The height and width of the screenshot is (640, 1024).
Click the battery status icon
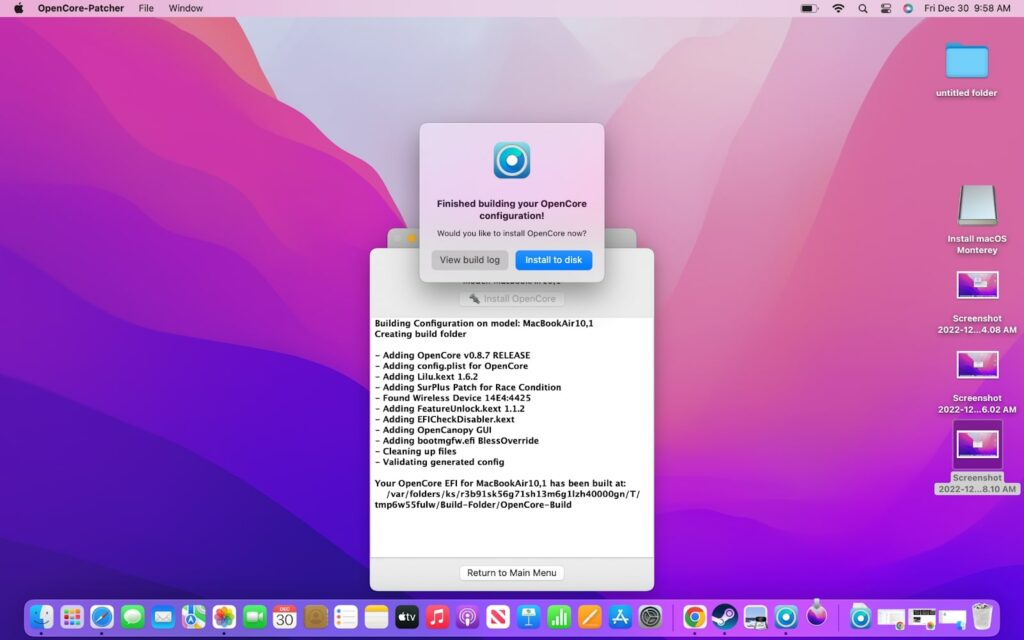tap(810, 8)
